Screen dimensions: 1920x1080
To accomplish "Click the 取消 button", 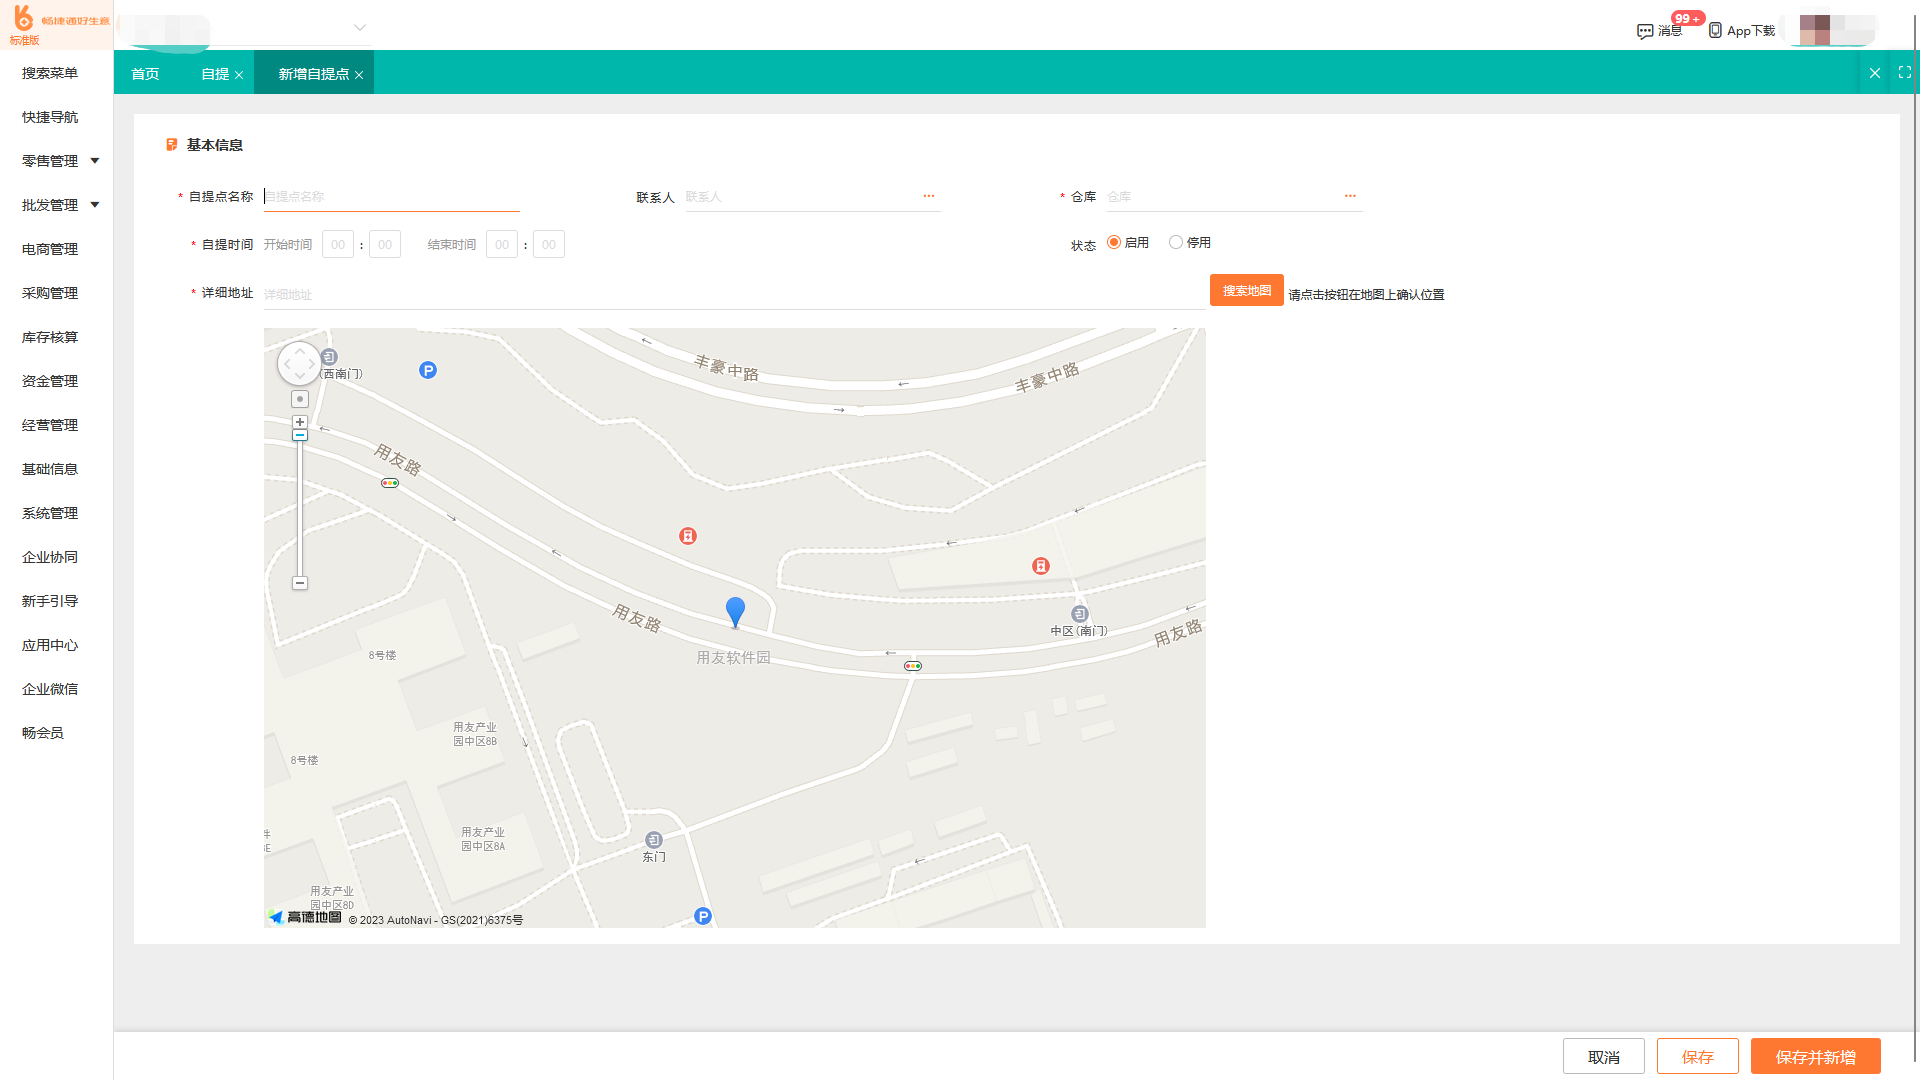I will point(1605,1055).
